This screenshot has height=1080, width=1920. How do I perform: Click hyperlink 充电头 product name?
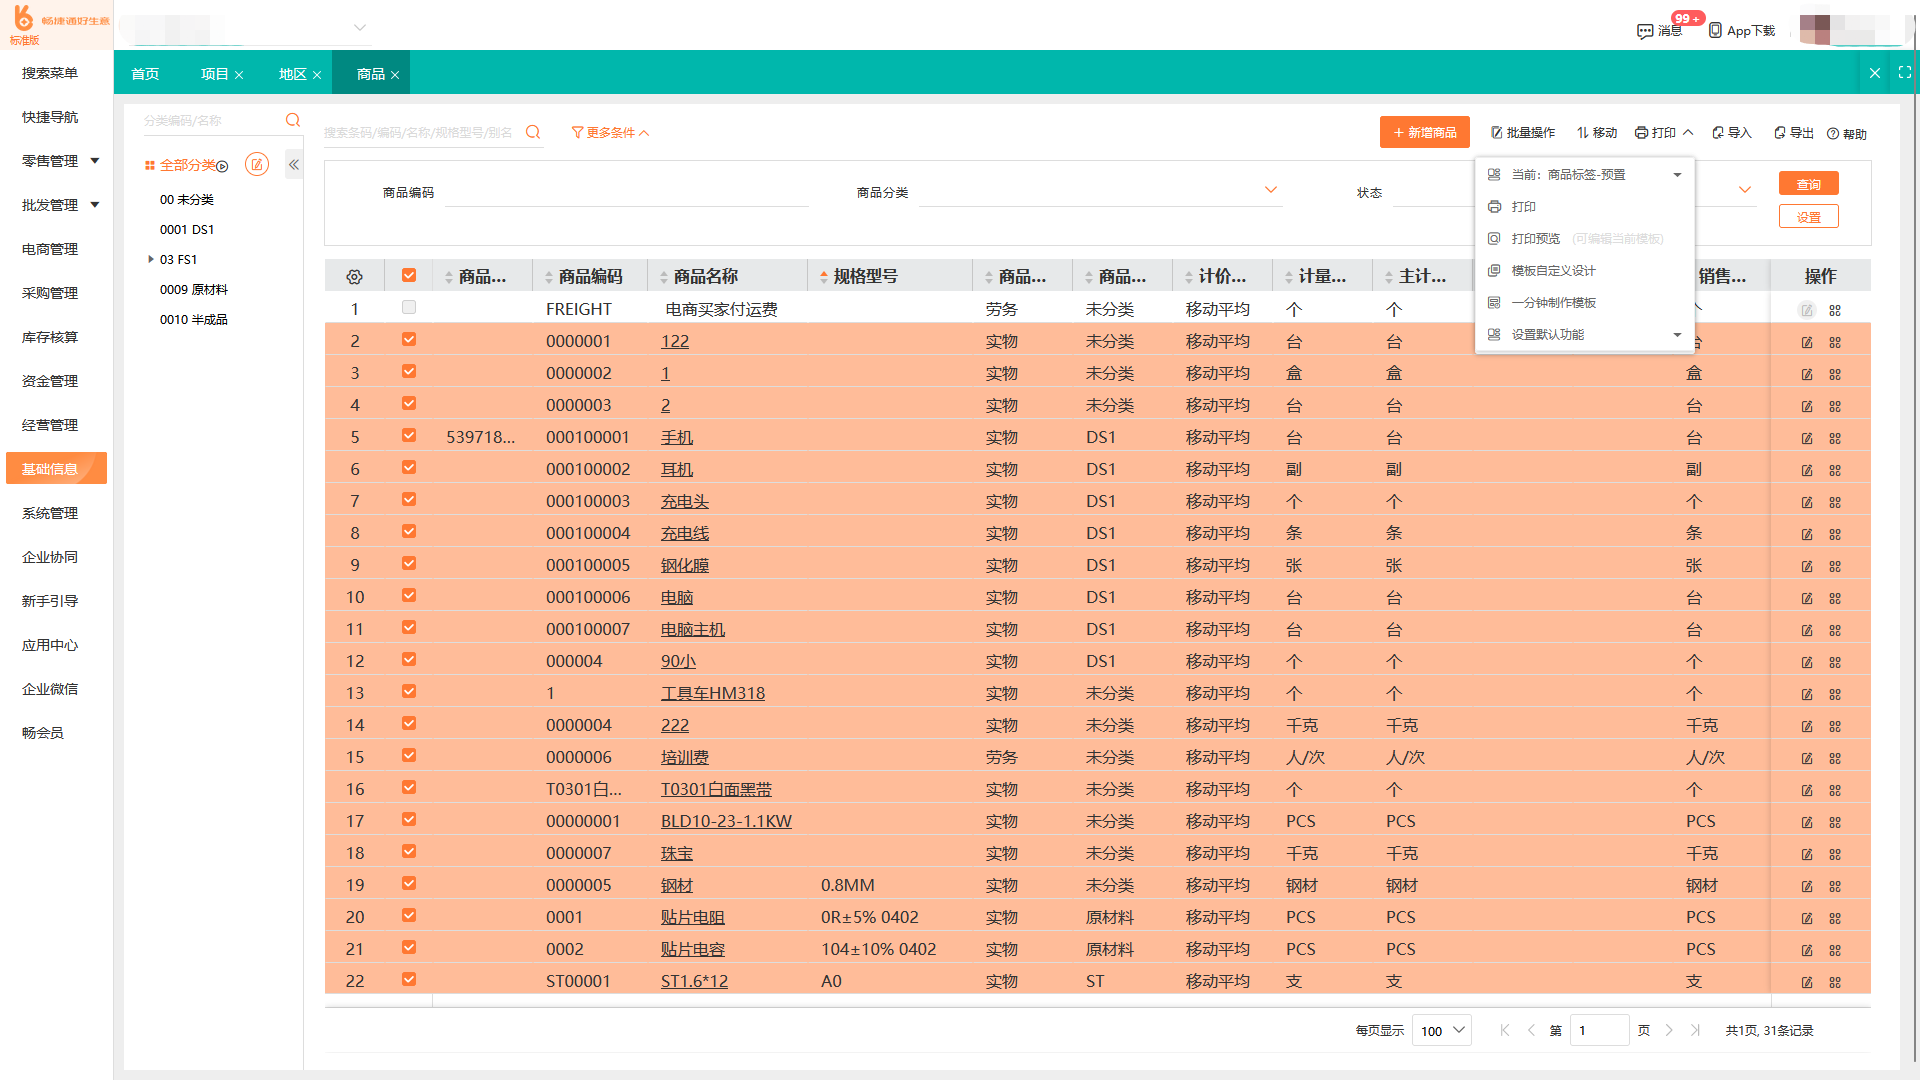pos(683,501)
